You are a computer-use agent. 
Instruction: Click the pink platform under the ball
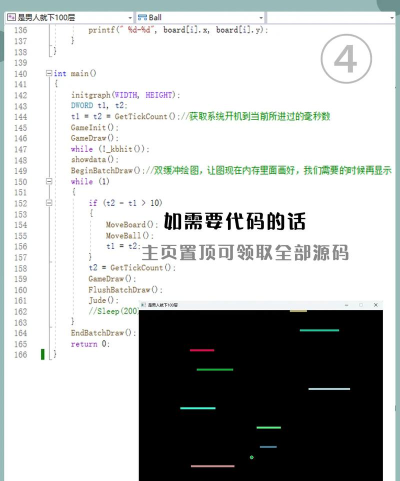[x=213, y=466]
